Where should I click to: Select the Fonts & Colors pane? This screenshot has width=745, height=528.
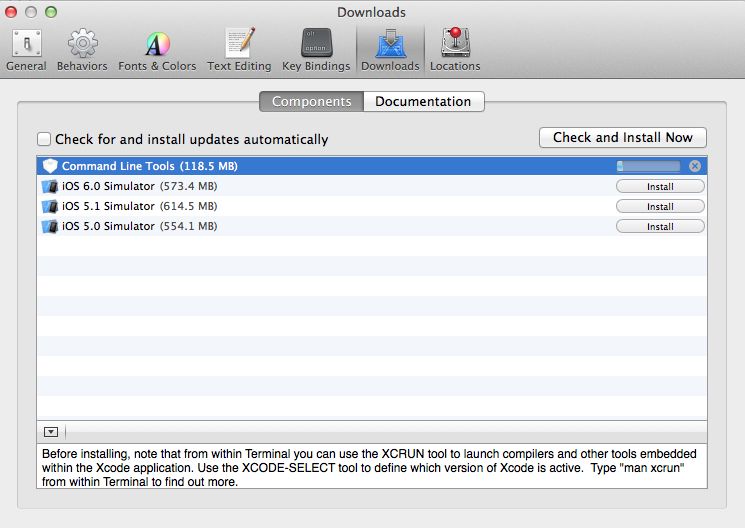(x=157, y=49)
